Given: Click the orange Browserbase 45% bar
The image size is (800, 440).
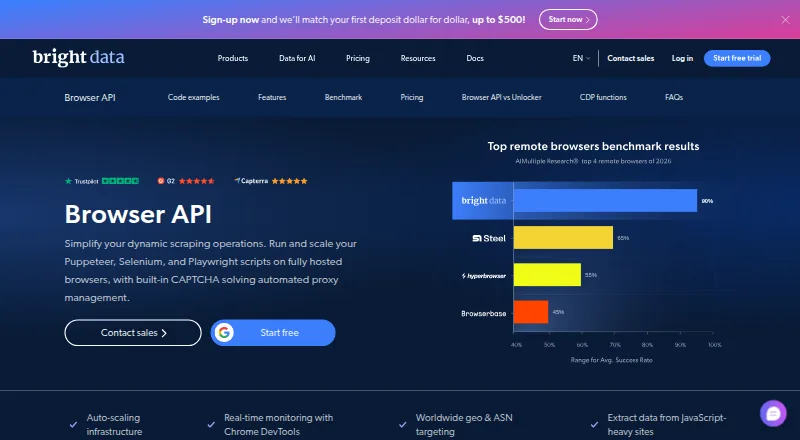Looking at the screenshot, I should [531, 312].
